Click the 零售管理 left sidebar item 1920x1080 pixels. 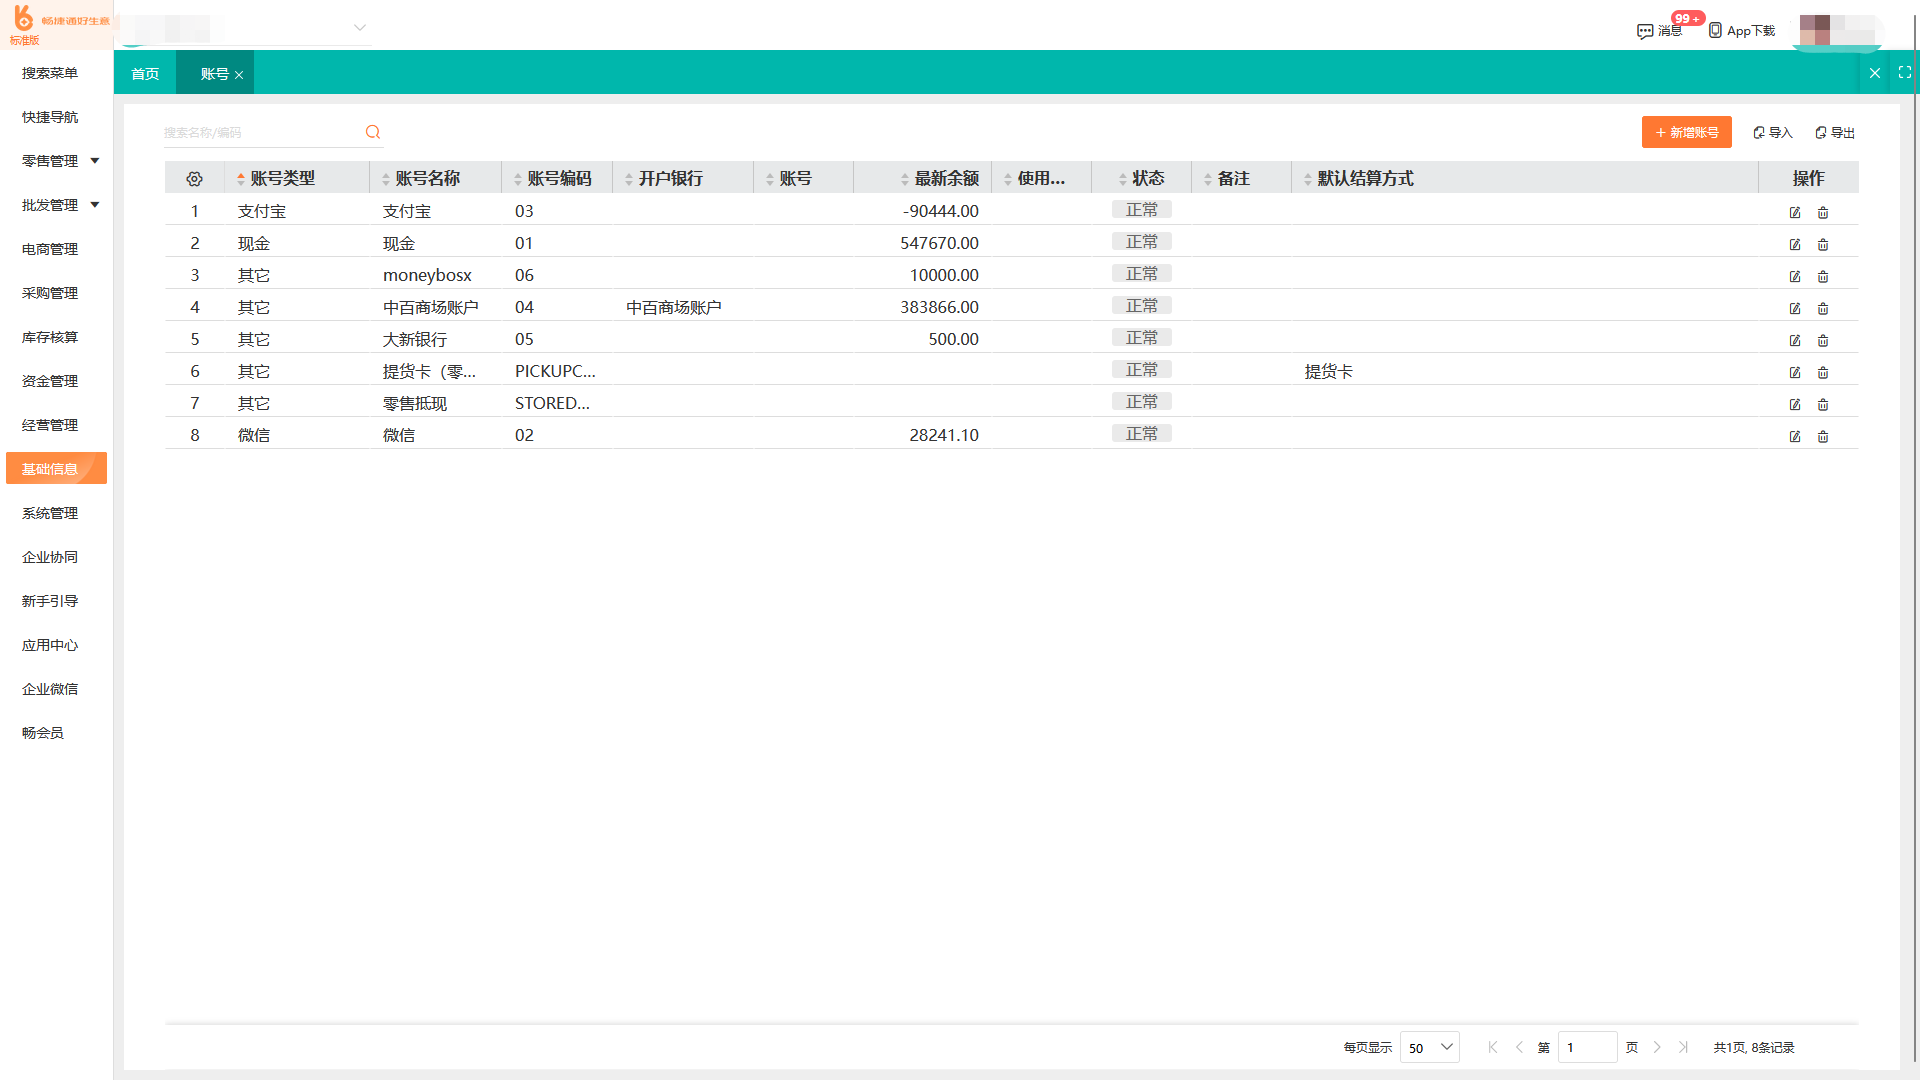[53, 161]
